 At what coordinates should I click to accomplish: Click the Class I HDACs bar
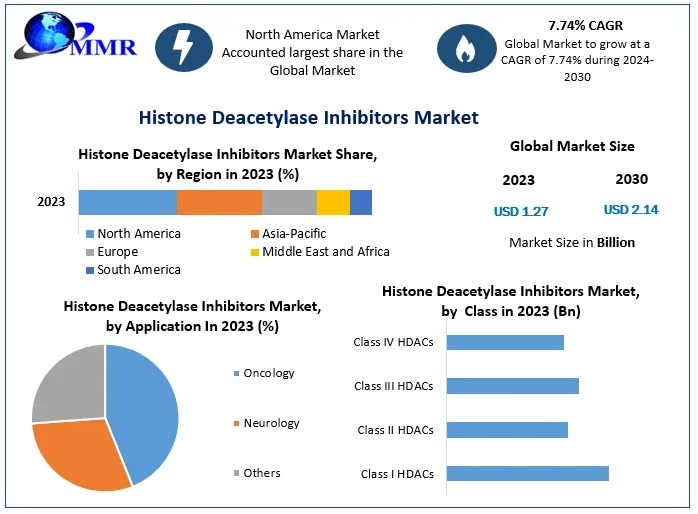(527, 473)
